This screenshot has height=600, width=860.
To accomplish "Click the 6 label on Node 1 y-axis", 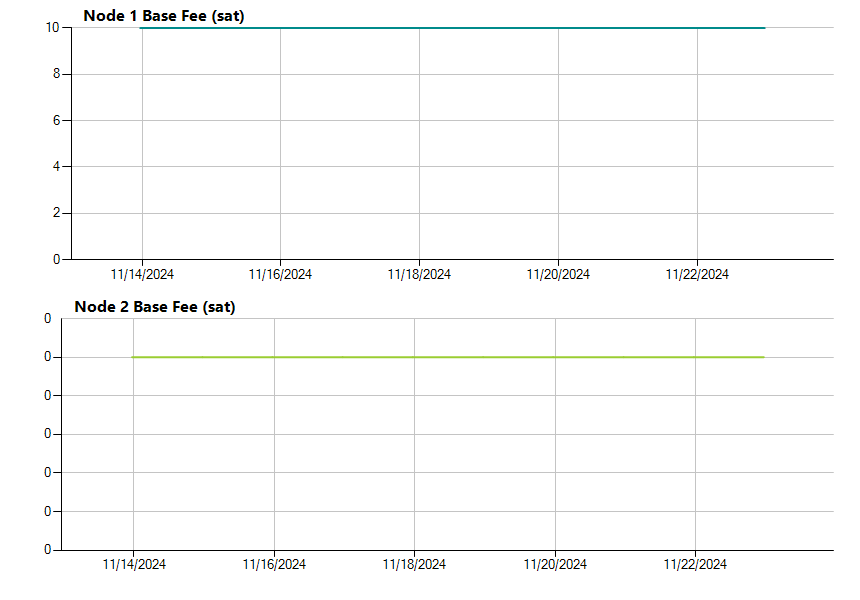I will (x=57, y=120).
